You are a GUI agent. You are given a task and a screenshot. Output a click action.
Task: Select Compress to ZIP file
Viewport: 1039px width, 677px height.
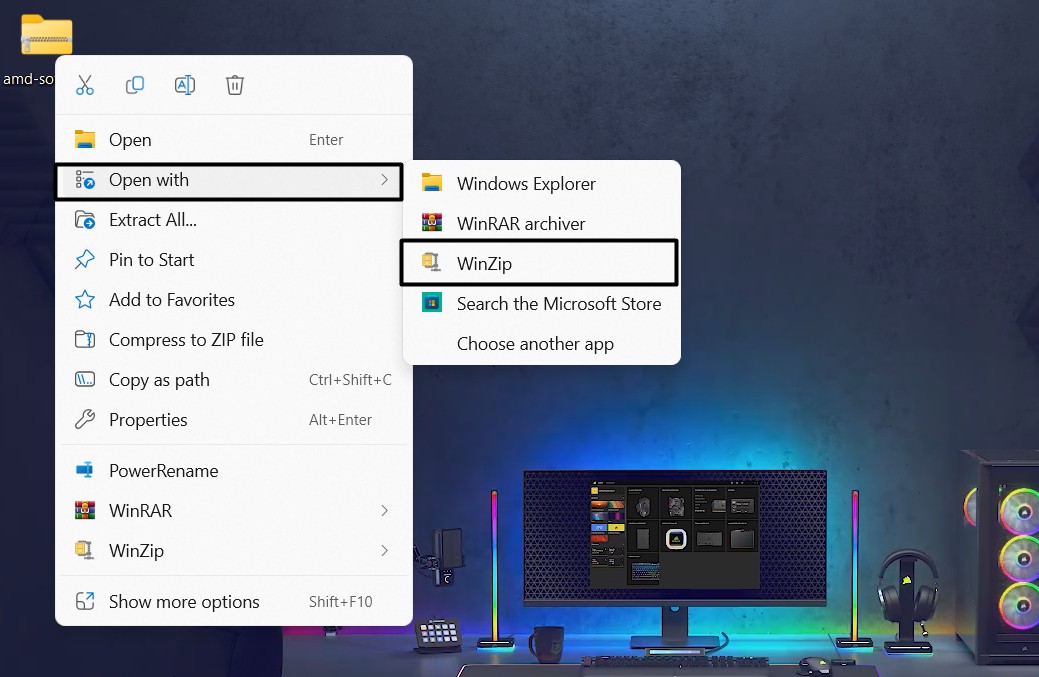coord(186,340)
